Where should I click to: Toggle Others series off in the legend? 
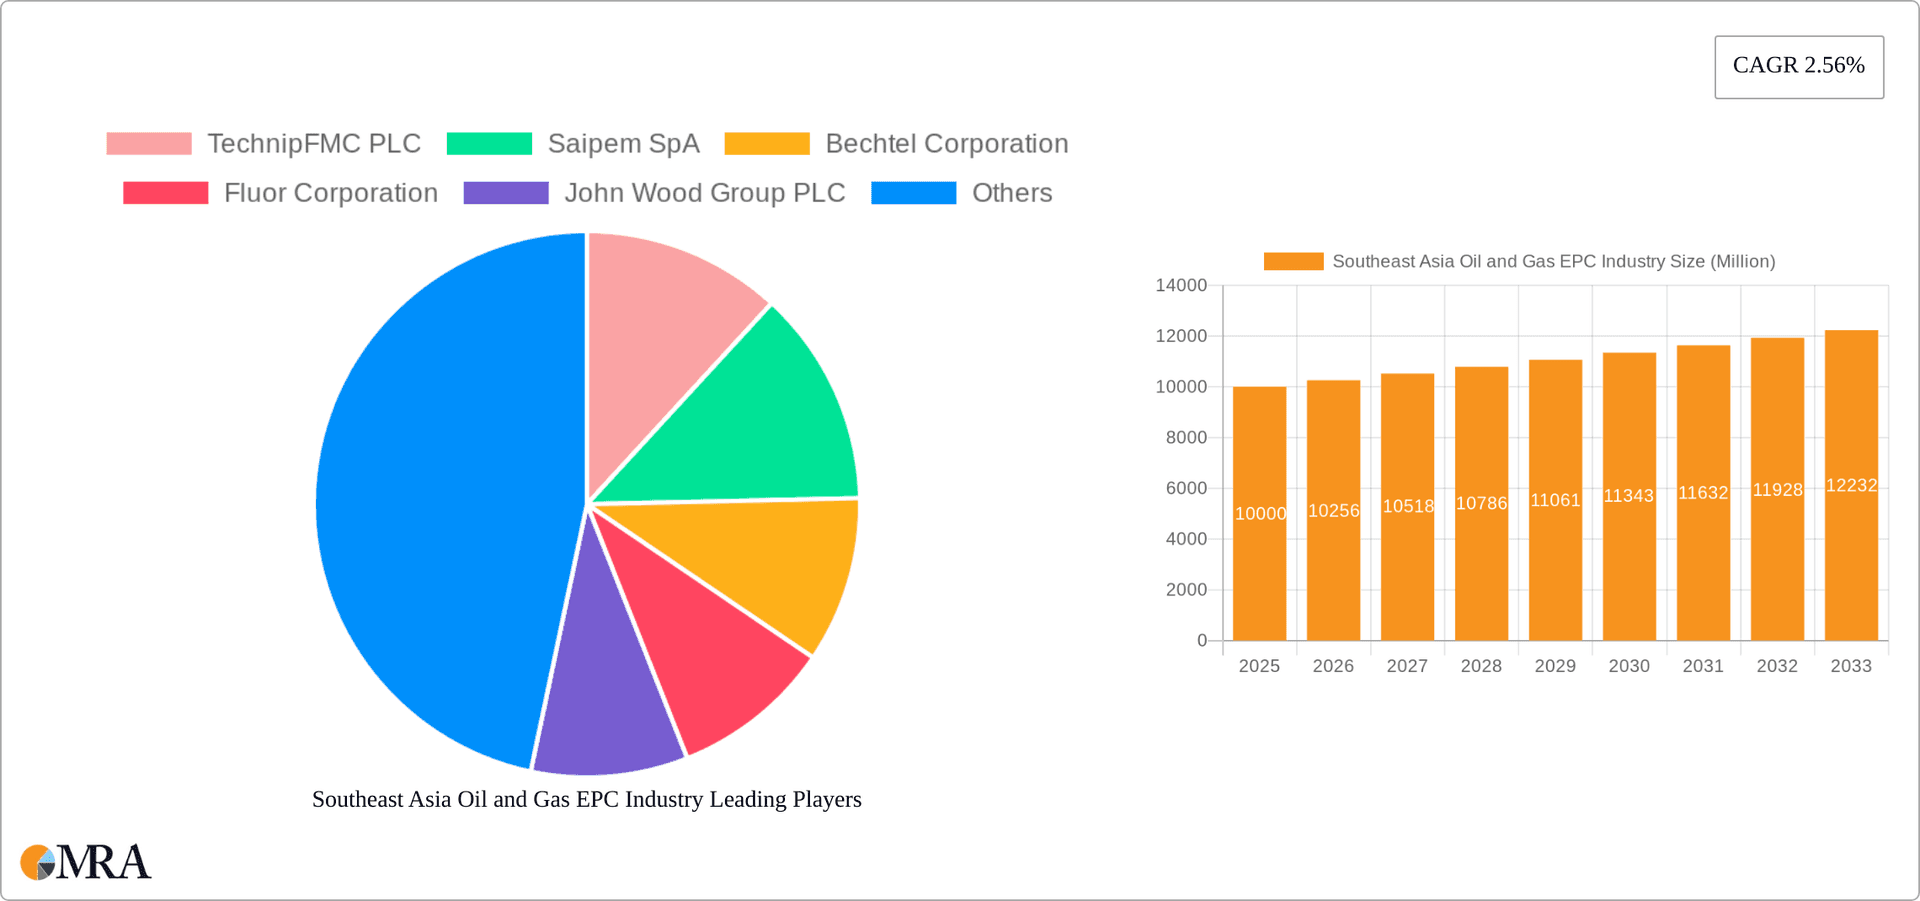point(1011,192)
